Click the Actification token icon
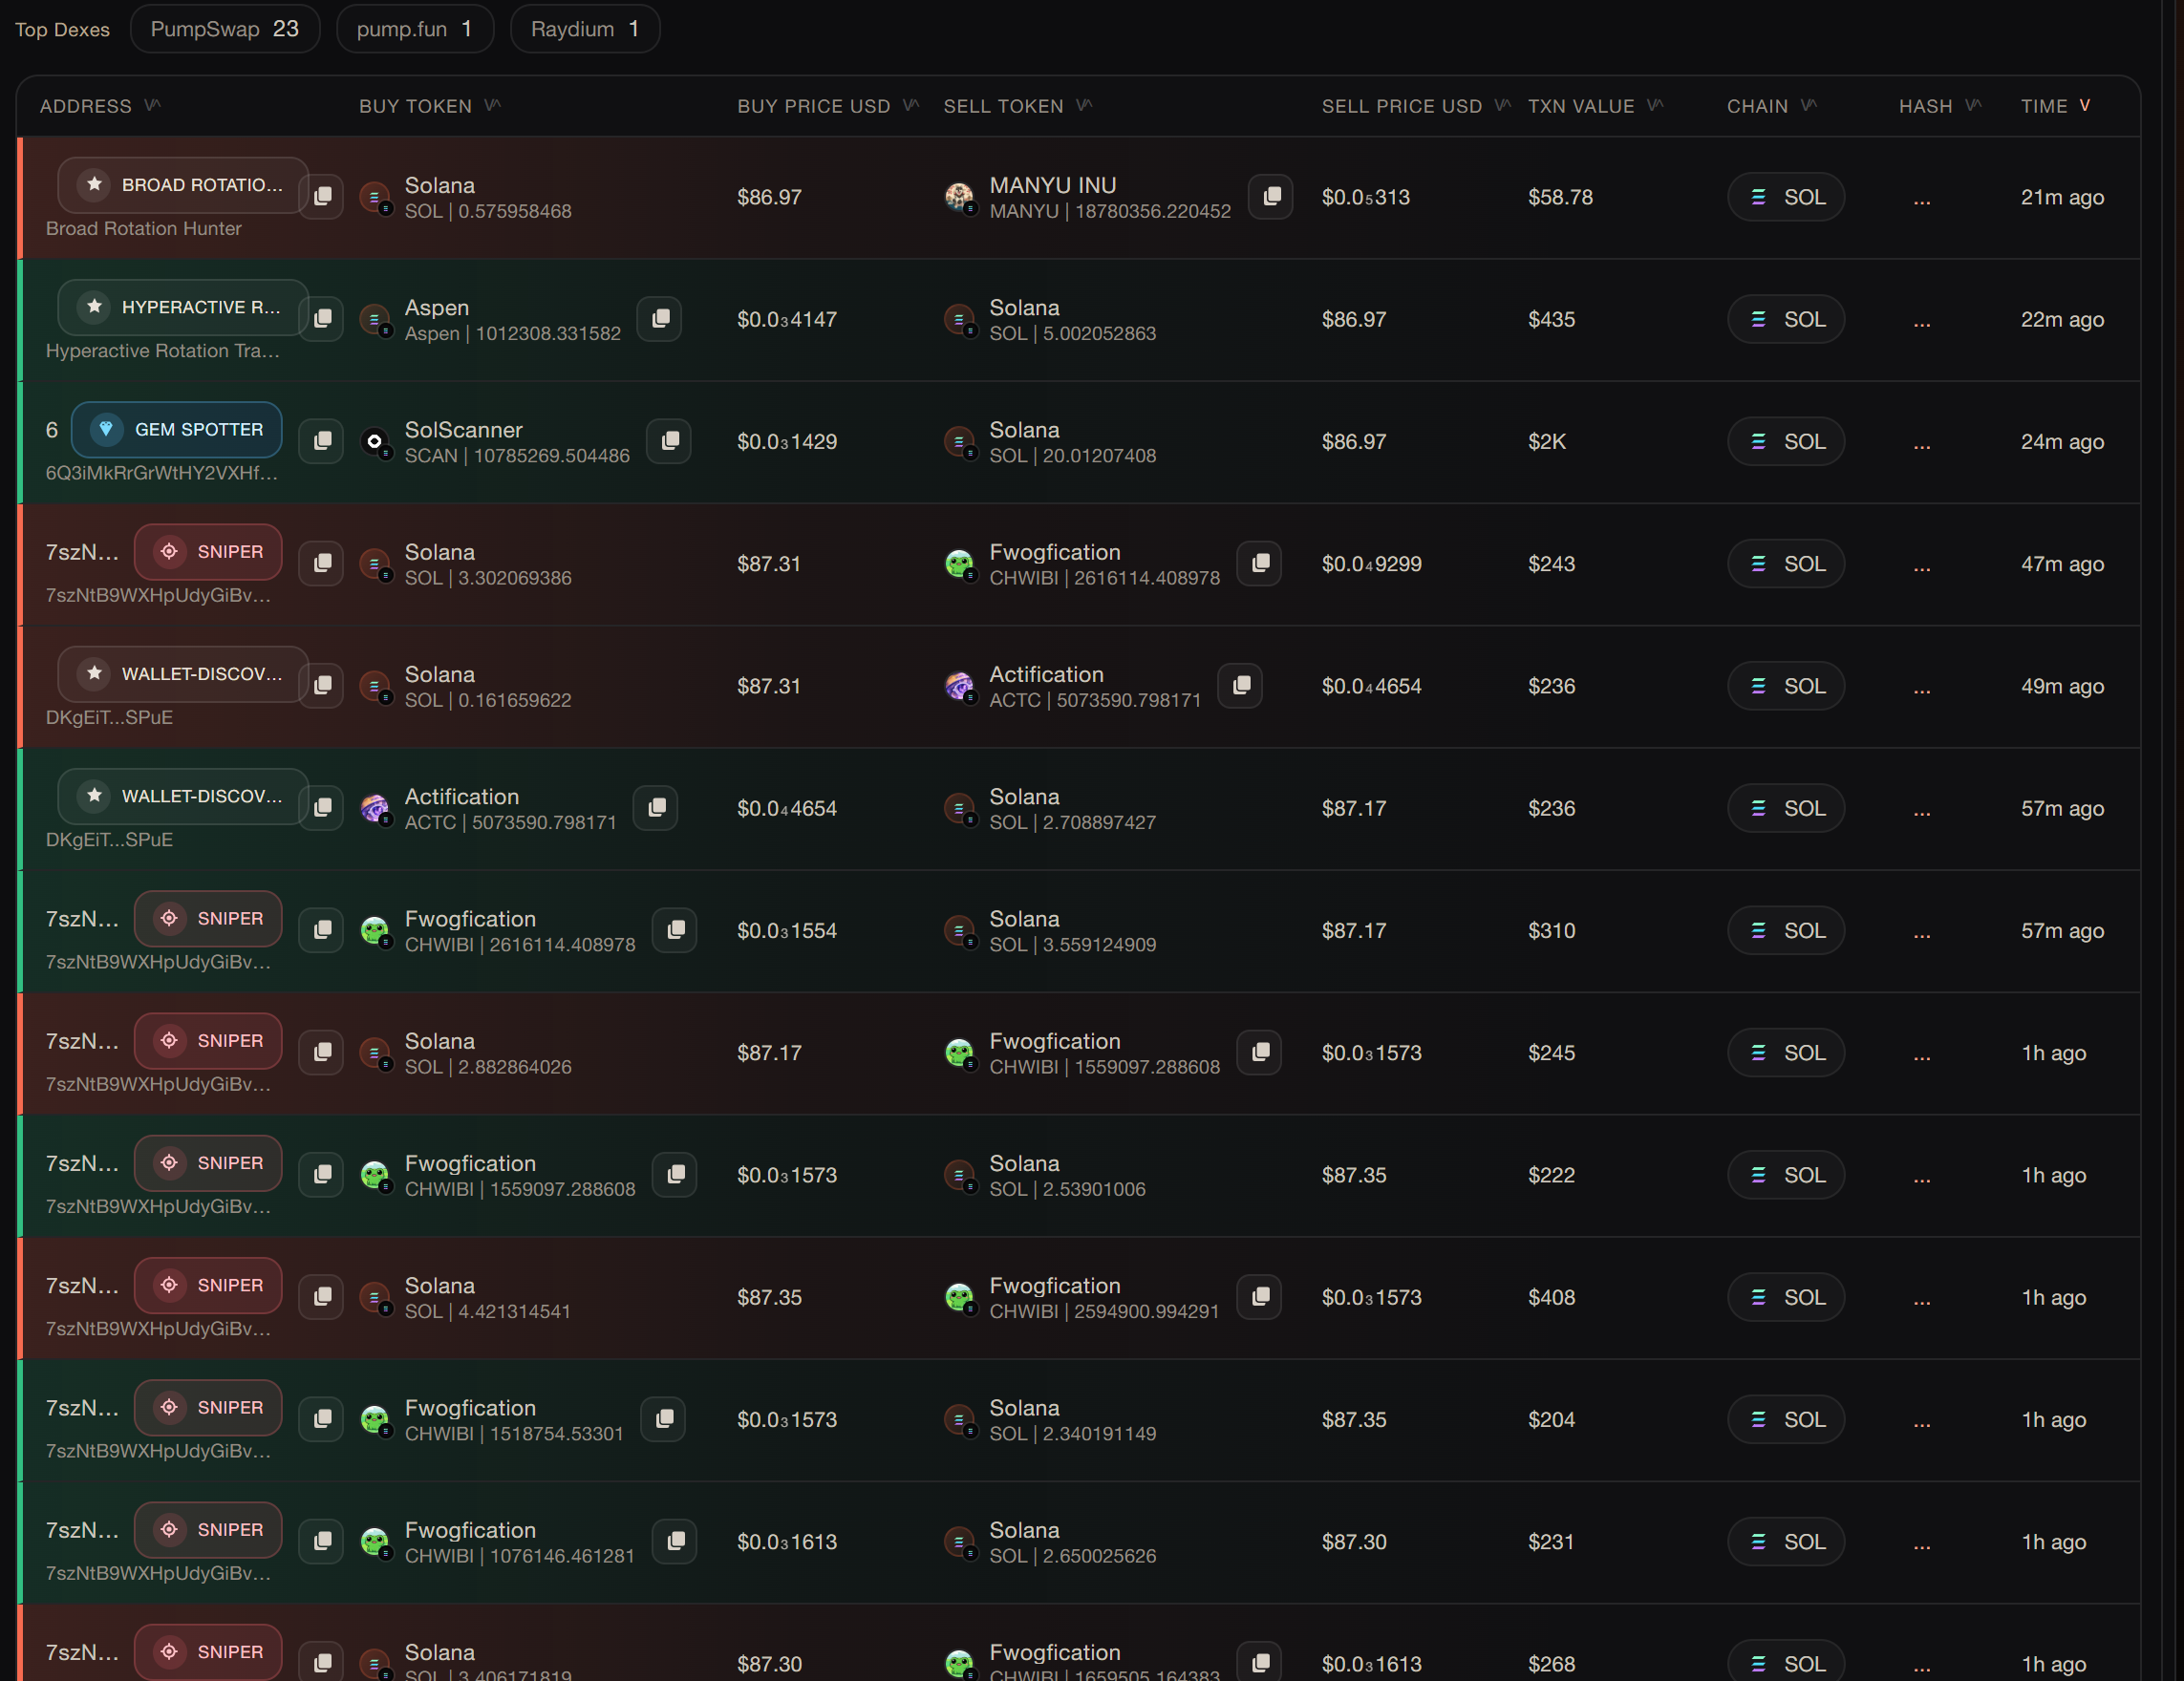 pos(961,686)
